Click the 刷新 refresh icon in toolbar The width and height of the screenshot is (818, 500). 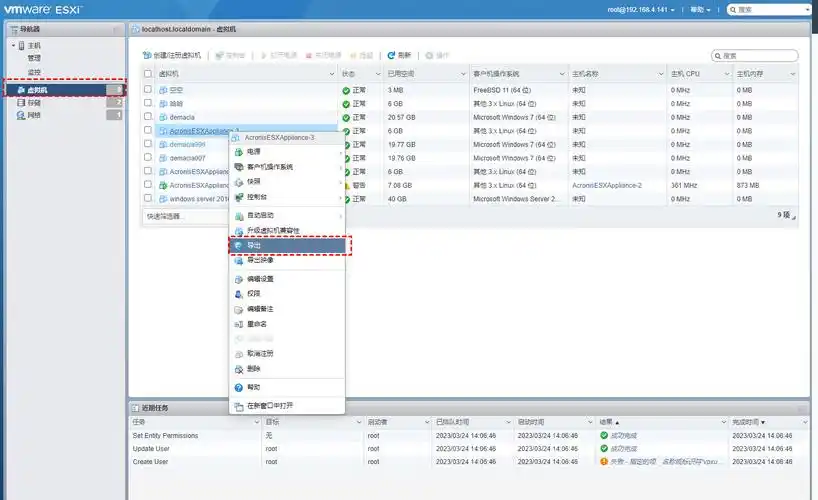(390, 55)
